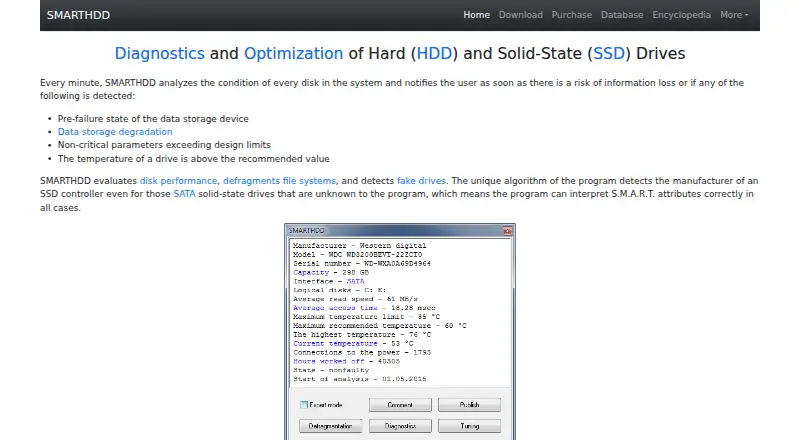Open defragments file systems link
800x440 pixels.
coord(280,181)
